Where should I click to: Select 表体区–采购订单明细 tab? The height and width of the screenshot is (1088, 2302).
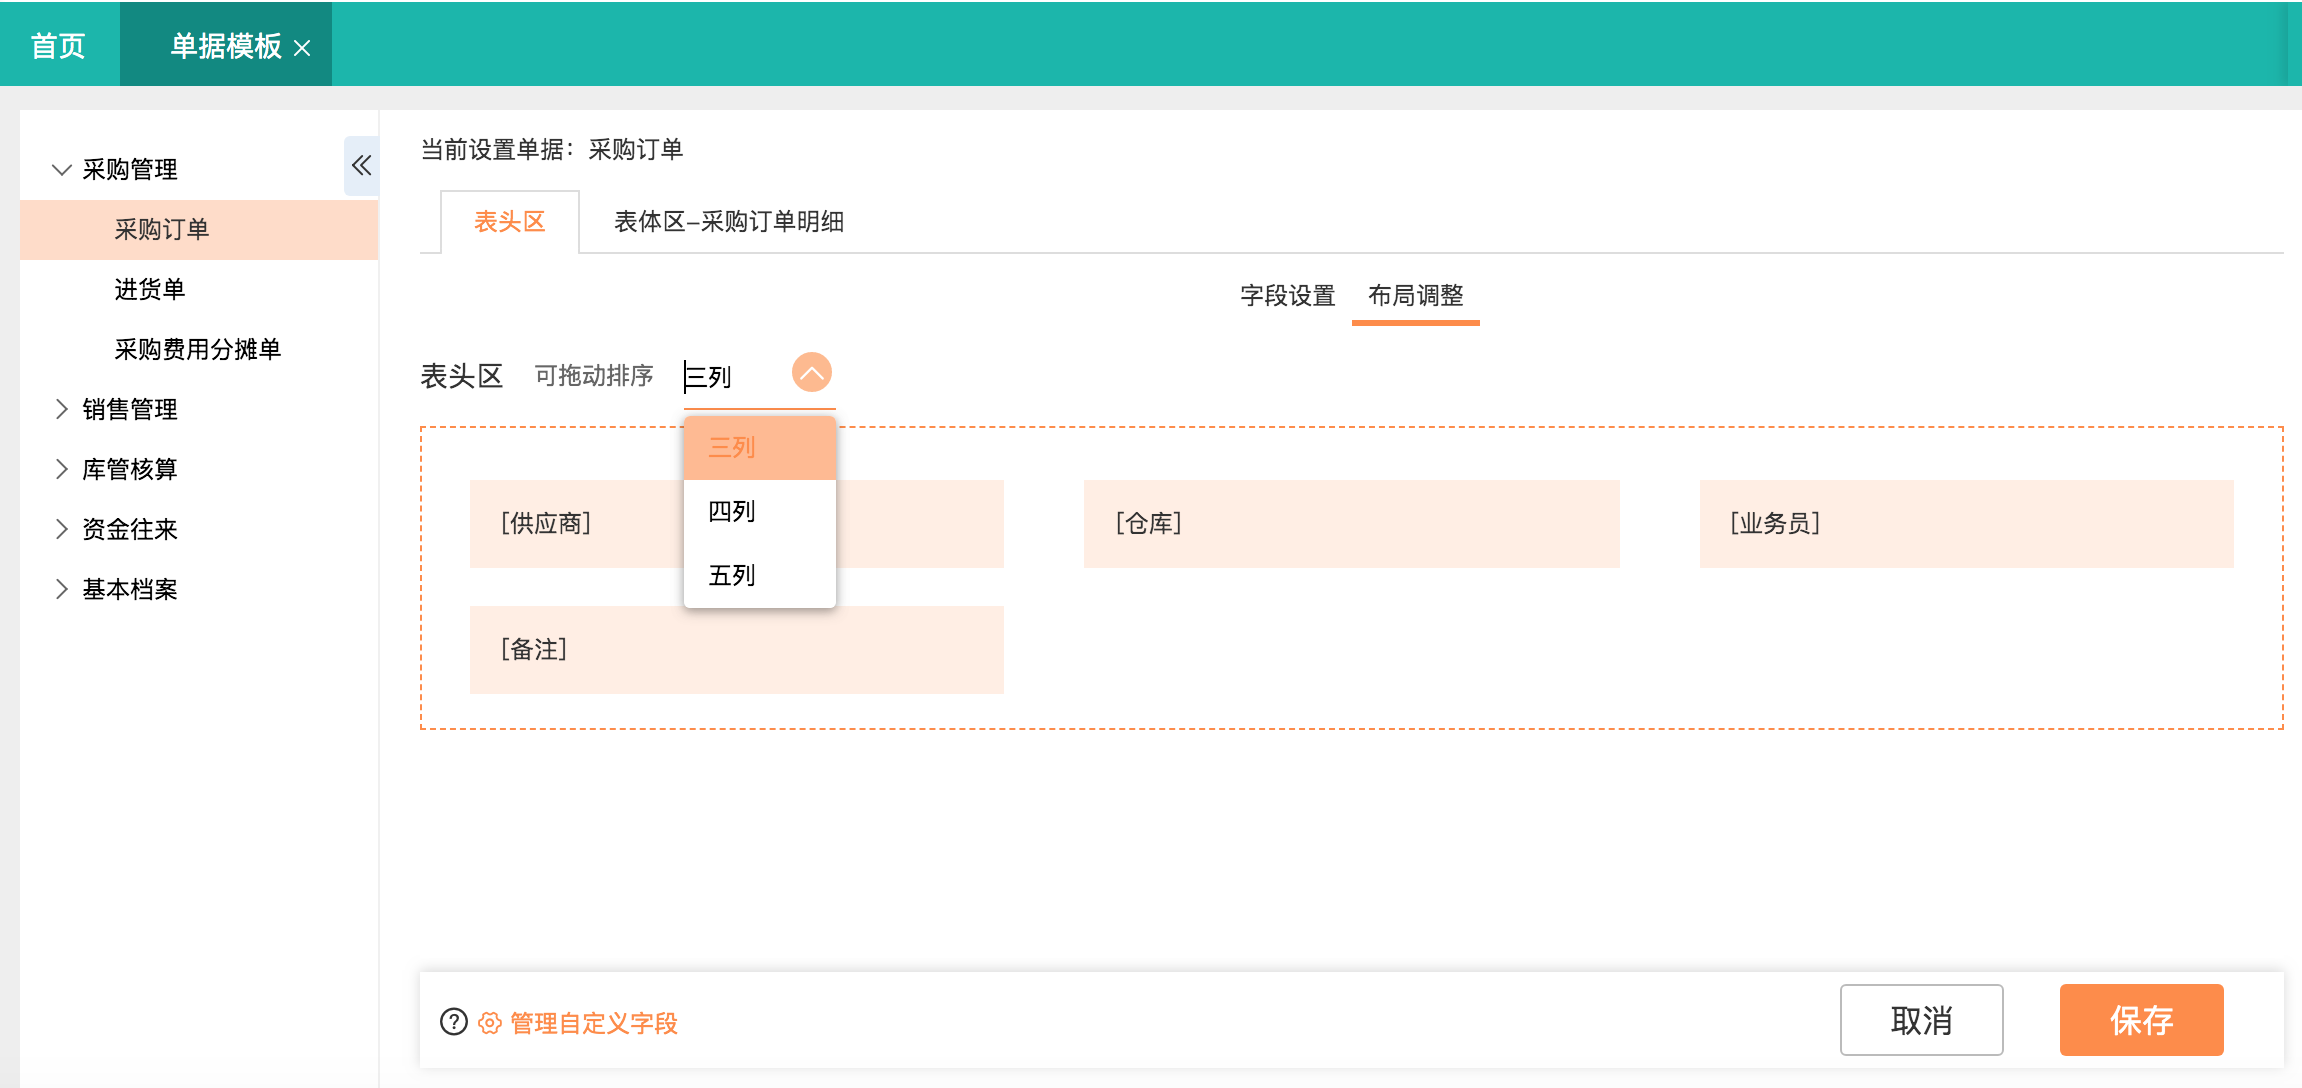(x=730, y=222)
